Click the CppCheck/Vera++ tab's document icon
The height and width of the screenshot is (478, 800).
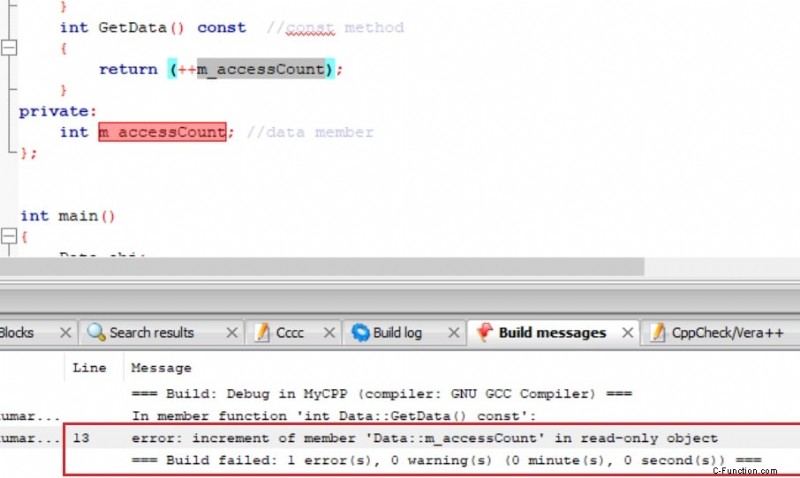click(657, 332)
